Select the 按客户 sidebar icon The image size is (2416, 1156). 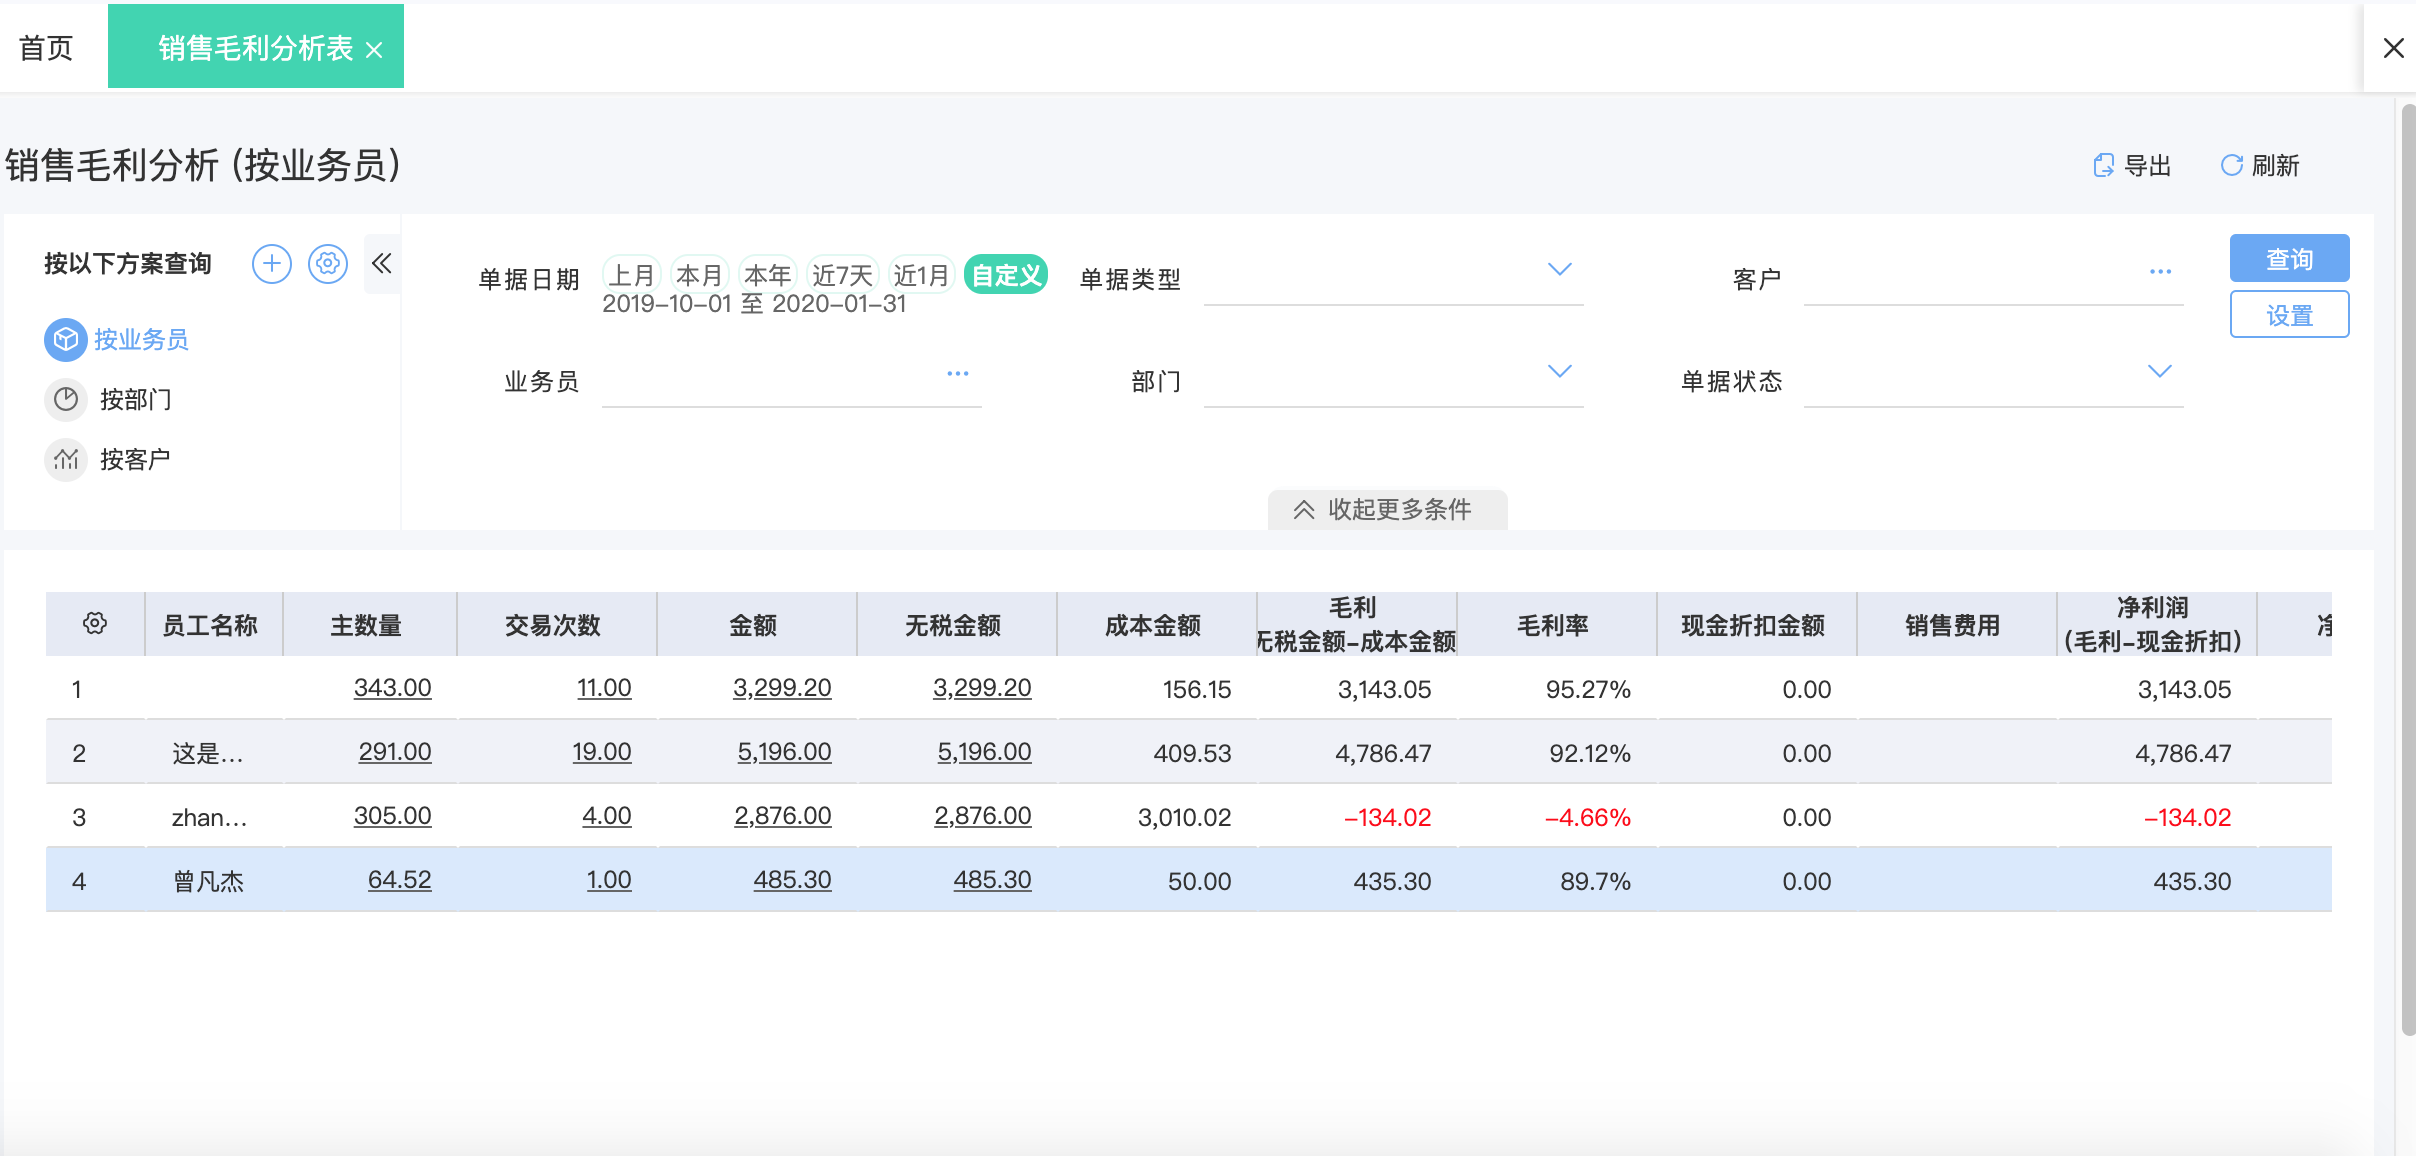coord(62,459)
